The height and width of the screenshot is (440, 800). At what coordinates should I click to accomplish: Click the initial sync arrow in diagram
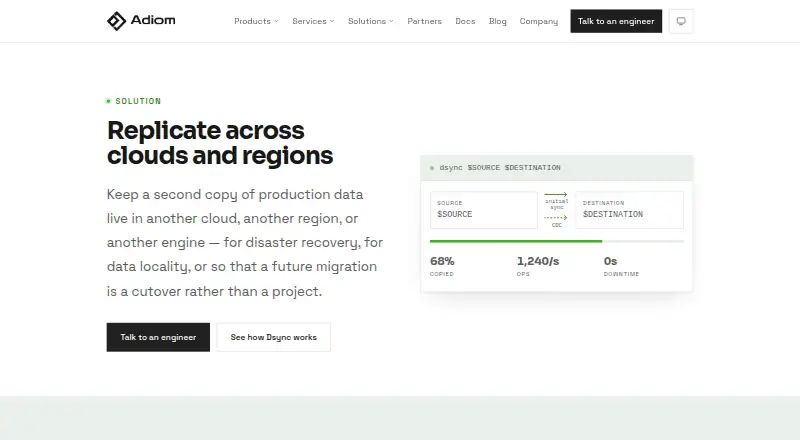pos(556,194)
